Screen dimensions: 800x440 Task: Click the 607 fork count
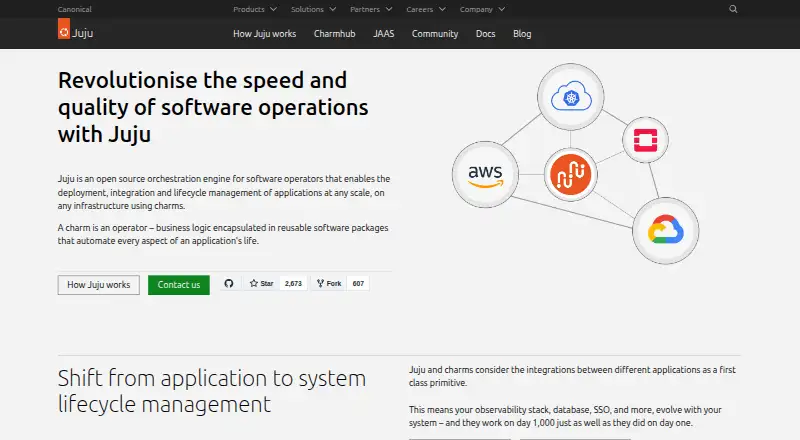point(358,283)
